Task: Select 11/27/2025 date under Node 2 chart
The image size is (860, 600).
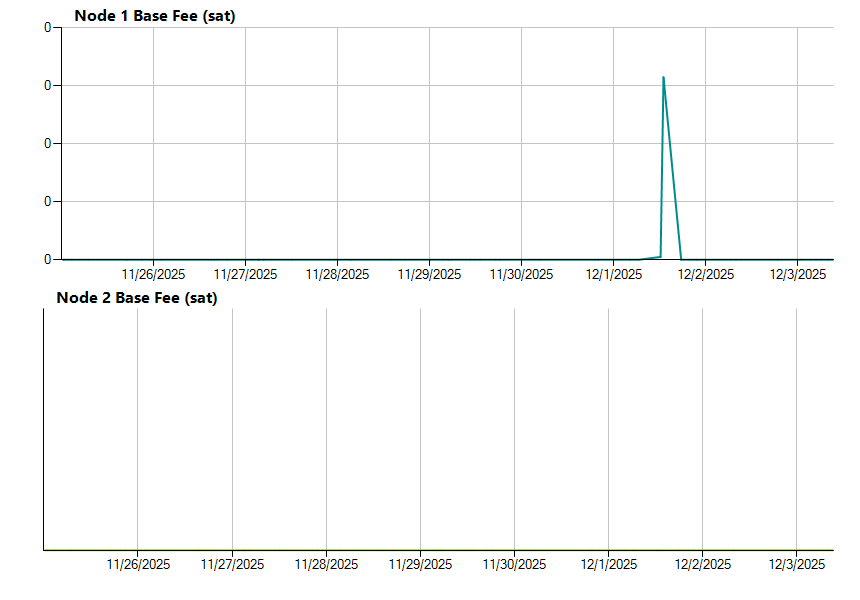Action: coord(232,564)
